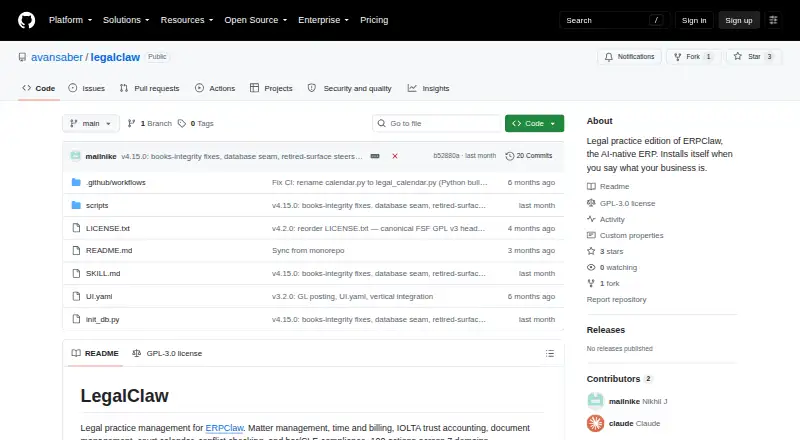
Task: Open the Security and quality tab
Action: 350,88
